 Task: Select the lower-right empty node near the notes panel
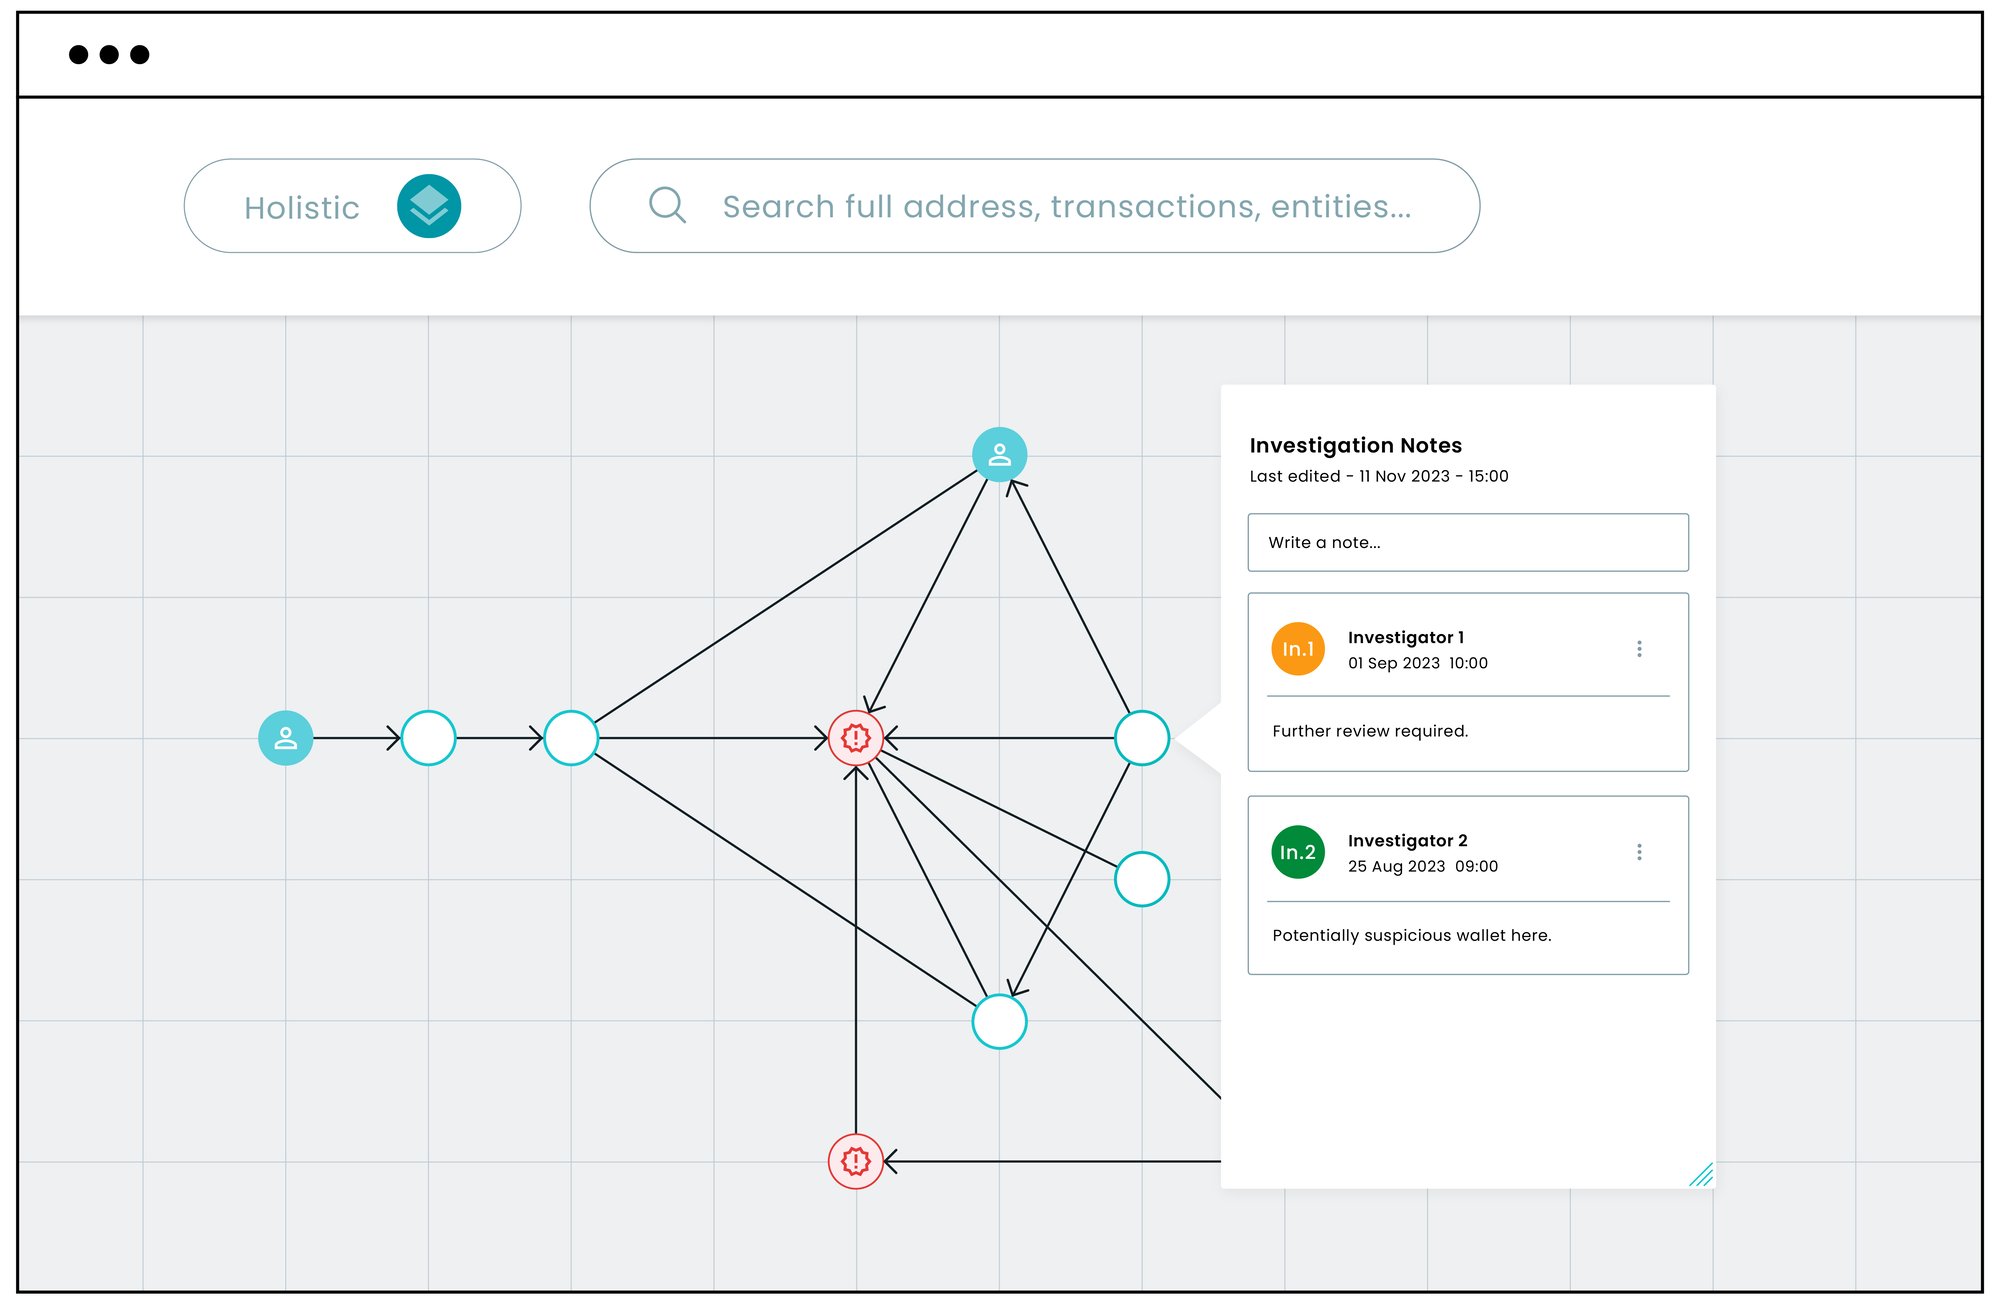pyautogui.click(x=1142, y=879)
